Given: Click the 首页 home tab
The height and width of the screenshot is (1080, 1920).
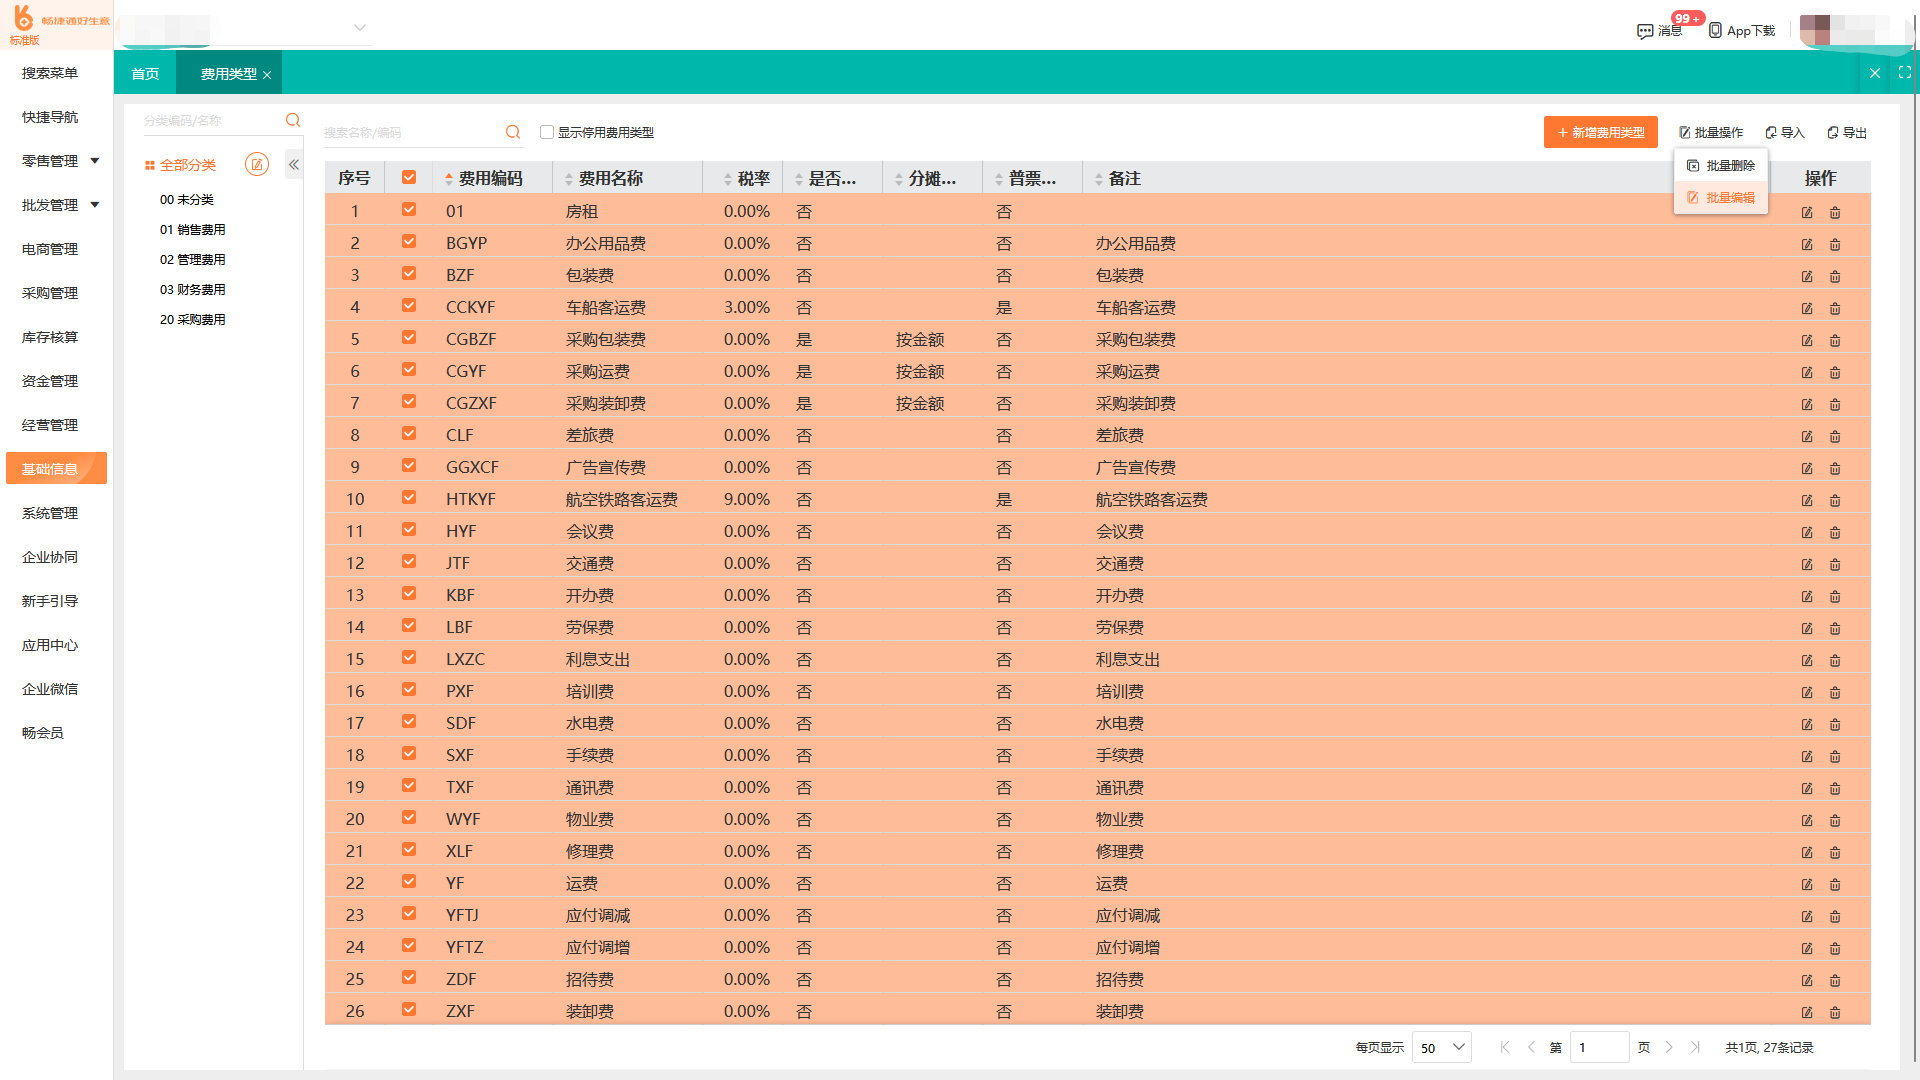Looking at the screenshot, I should pyautogui.click(x=145, y=74).
